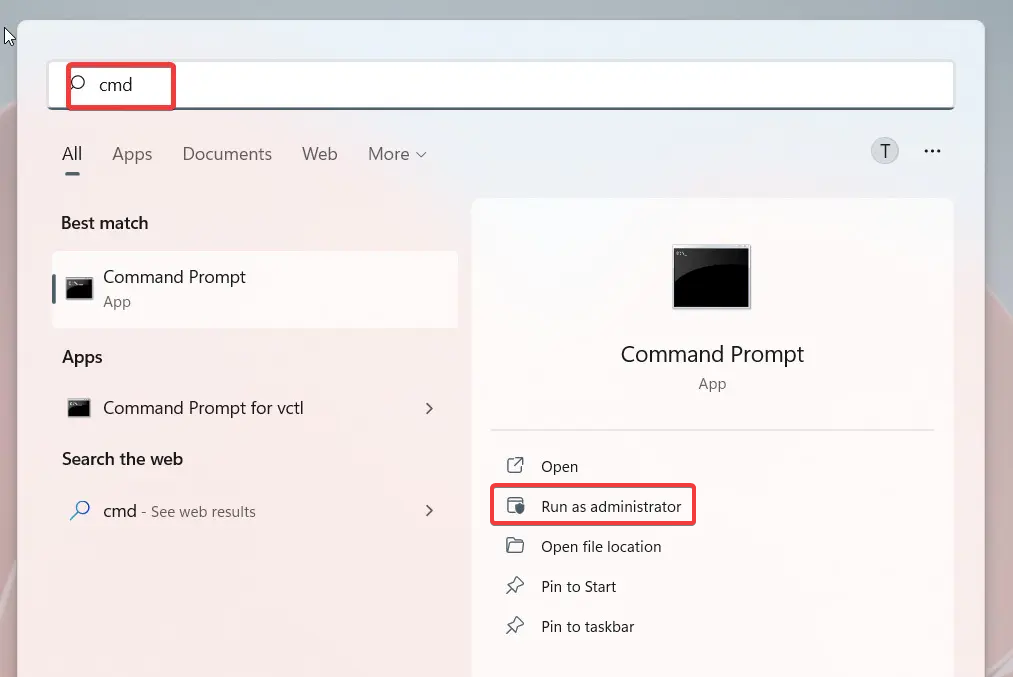Click the large Command Prompt preview icon
The image size is (1013, 677).
(712, 277)
